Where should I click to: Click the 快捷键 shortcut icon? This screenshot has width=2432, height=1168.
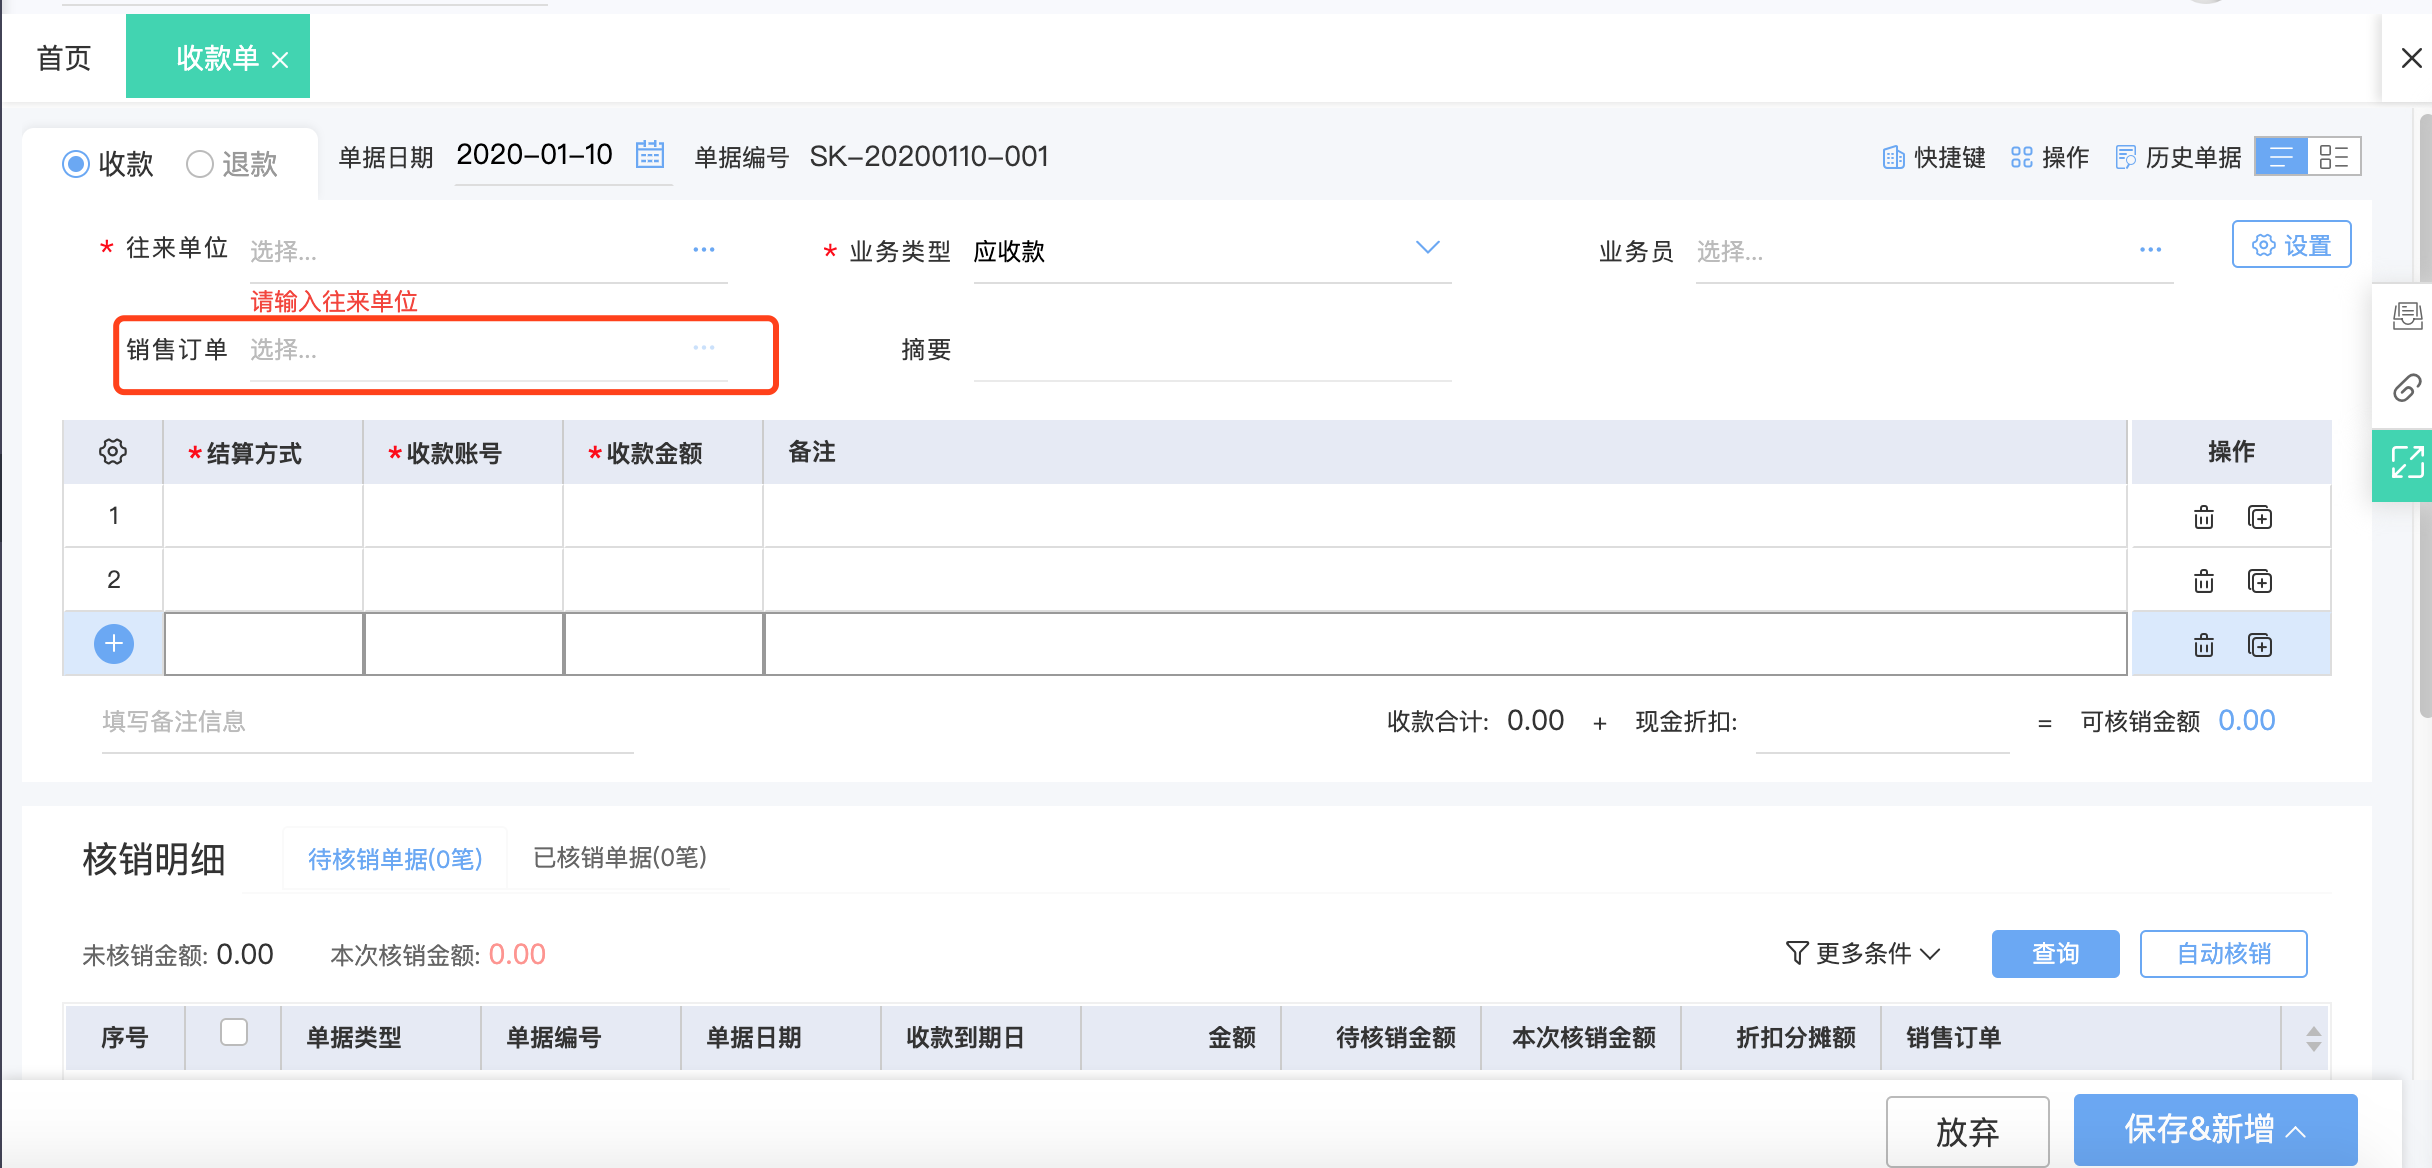click(1889, 155)
